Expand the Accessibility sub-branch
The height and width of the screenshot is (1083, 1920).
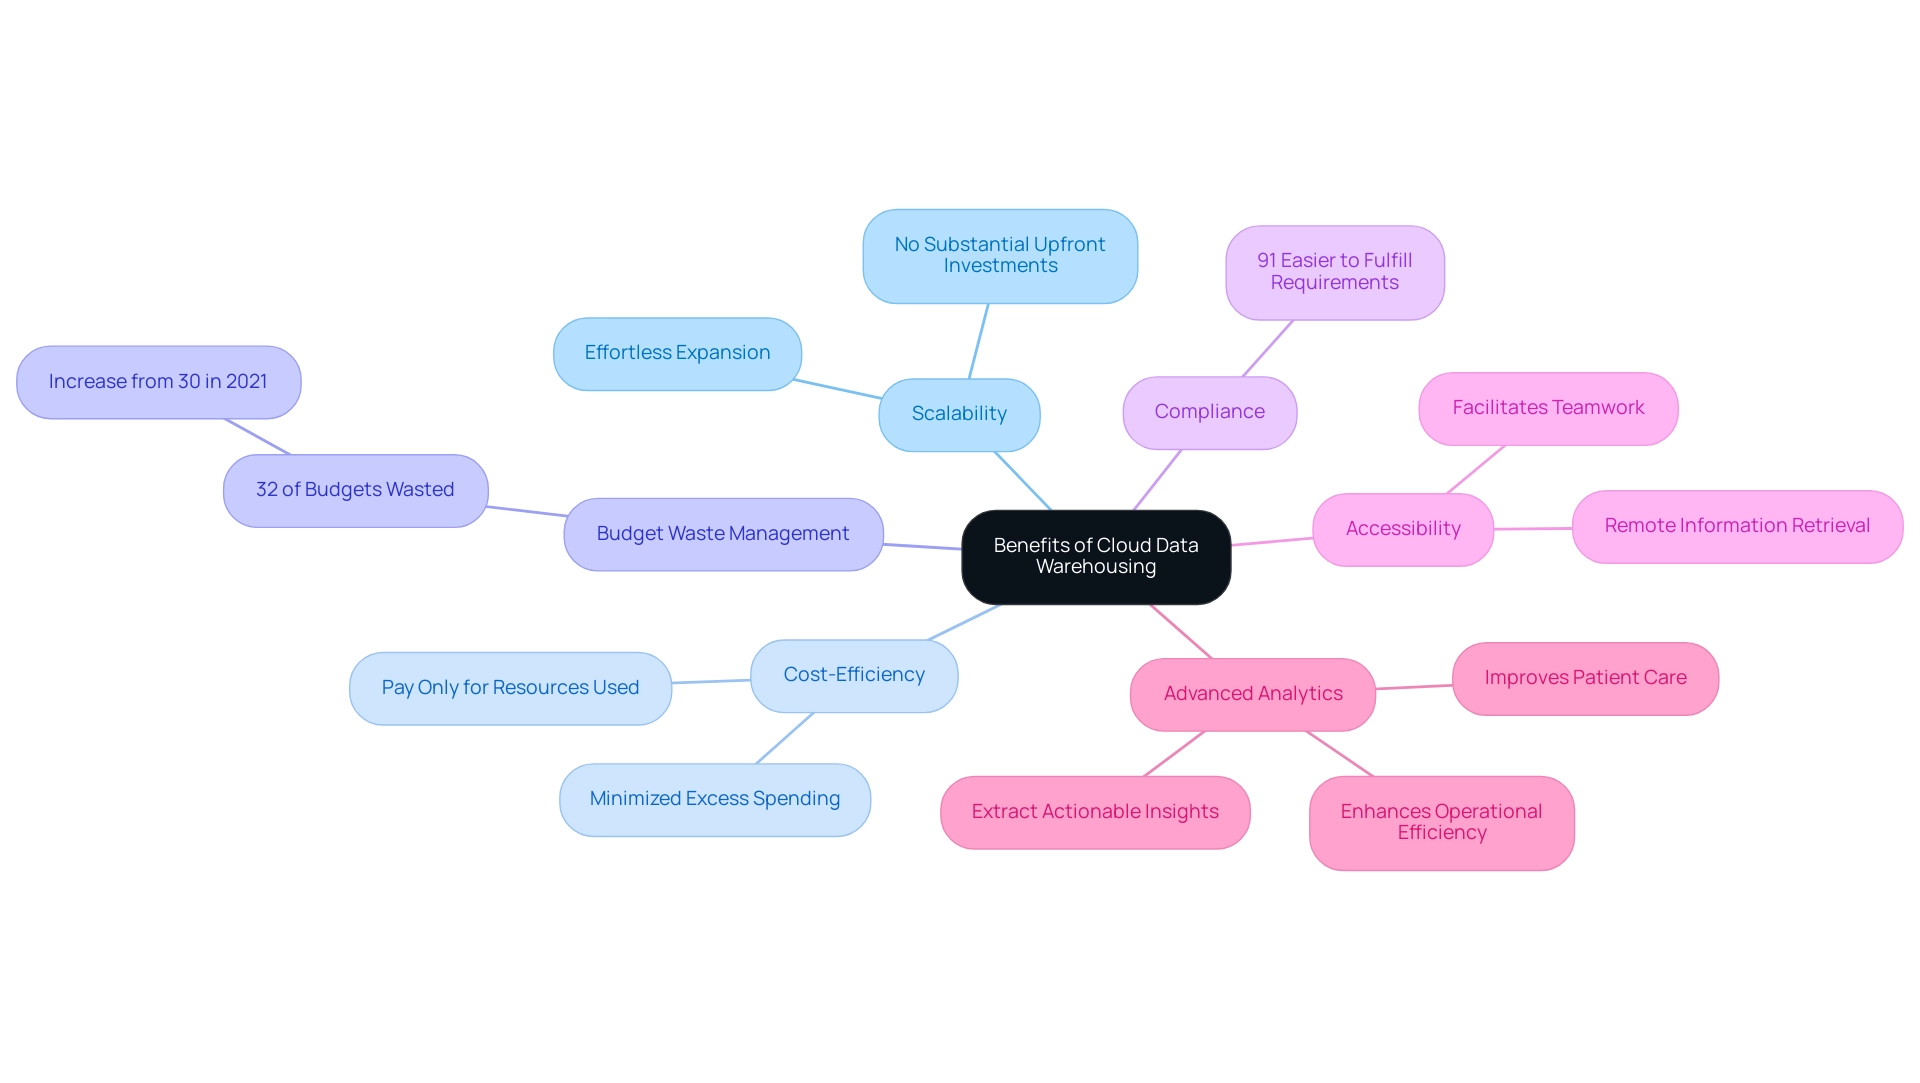[x=1403, y=524]
